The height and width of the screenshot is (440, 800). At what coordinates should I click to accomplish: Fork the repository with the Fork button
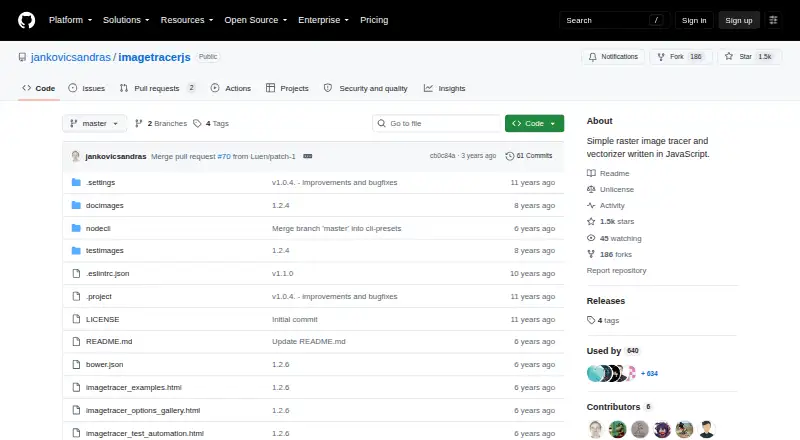tap(681, 57)
